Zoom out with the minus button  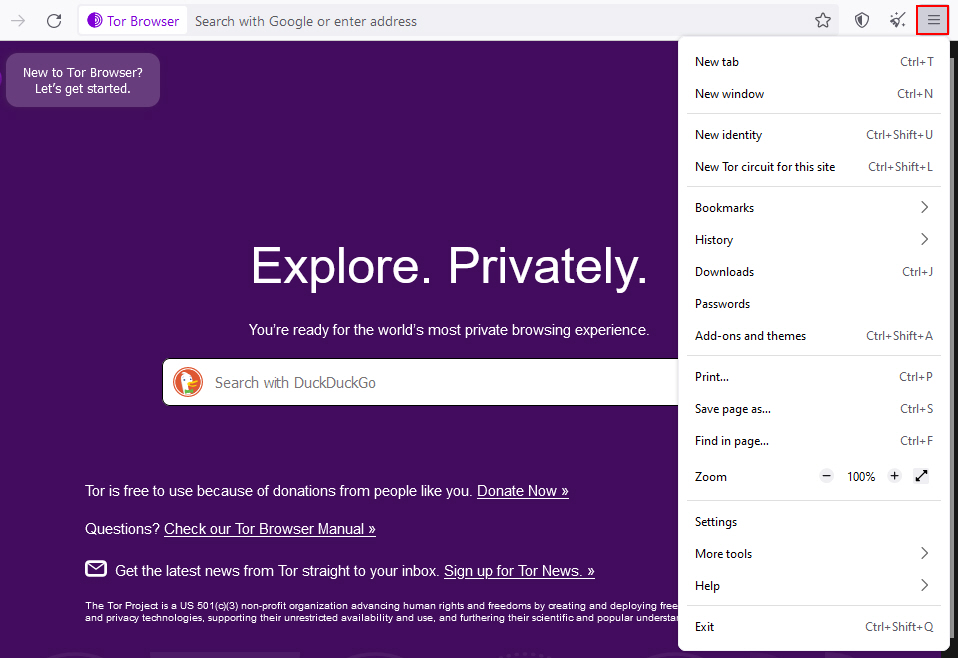[827, 476]
